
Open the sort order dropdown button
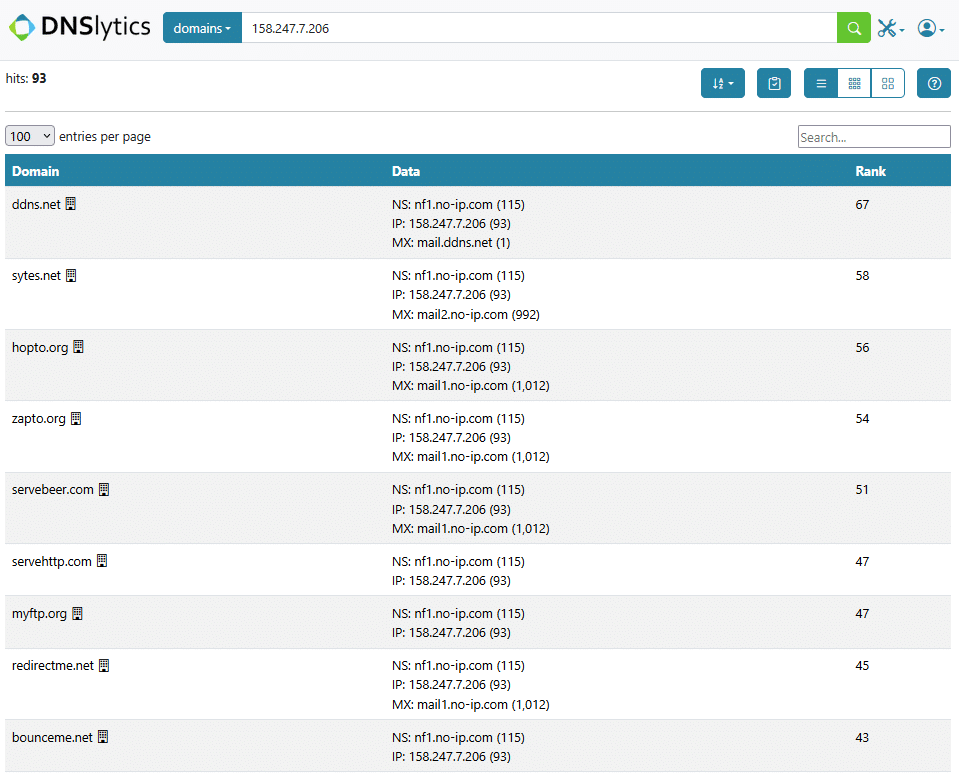click(x=722, y=84)
